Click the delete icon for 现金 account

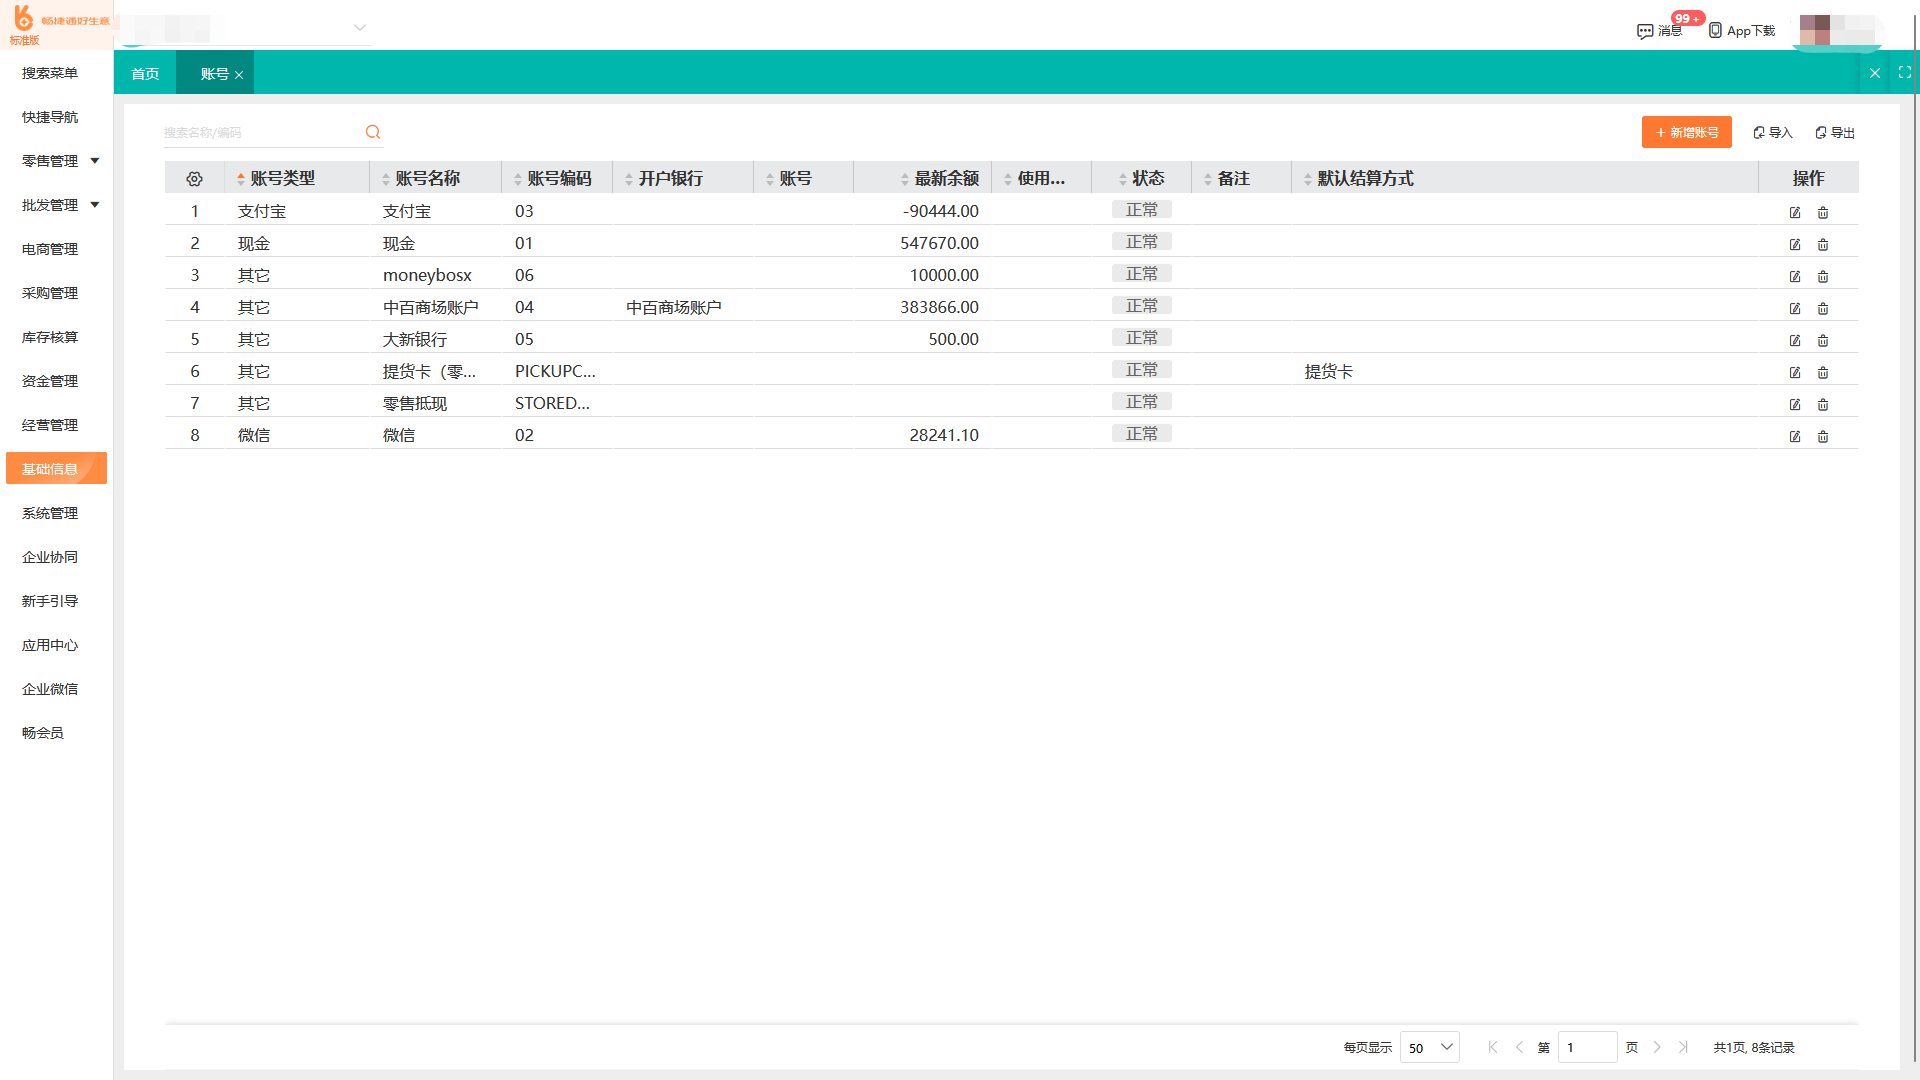point(1824,243)
